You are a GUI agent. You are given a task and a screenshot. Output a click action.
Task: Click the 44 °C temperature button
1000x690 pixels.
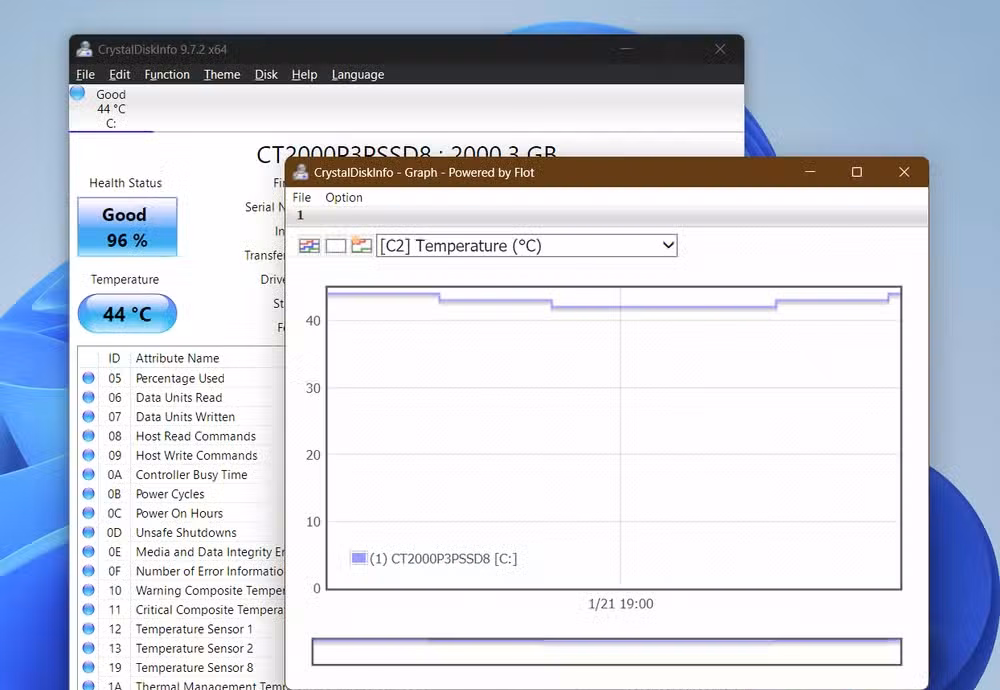tap(127, 314)
